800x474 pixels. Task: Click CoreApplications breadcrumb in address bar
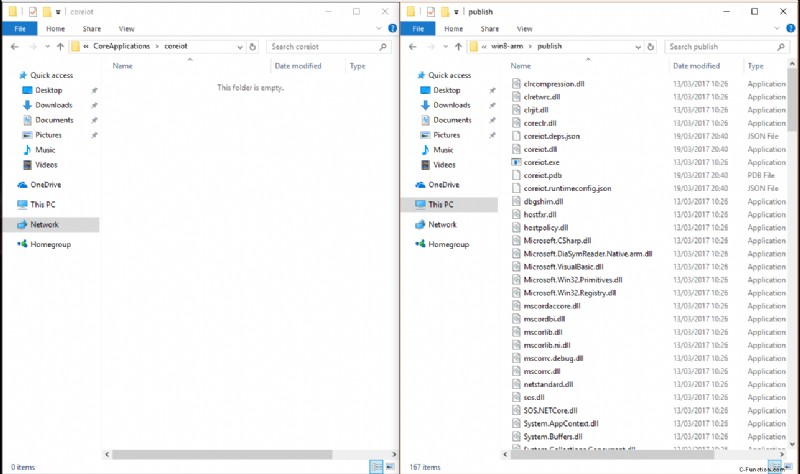coord(121,47)
